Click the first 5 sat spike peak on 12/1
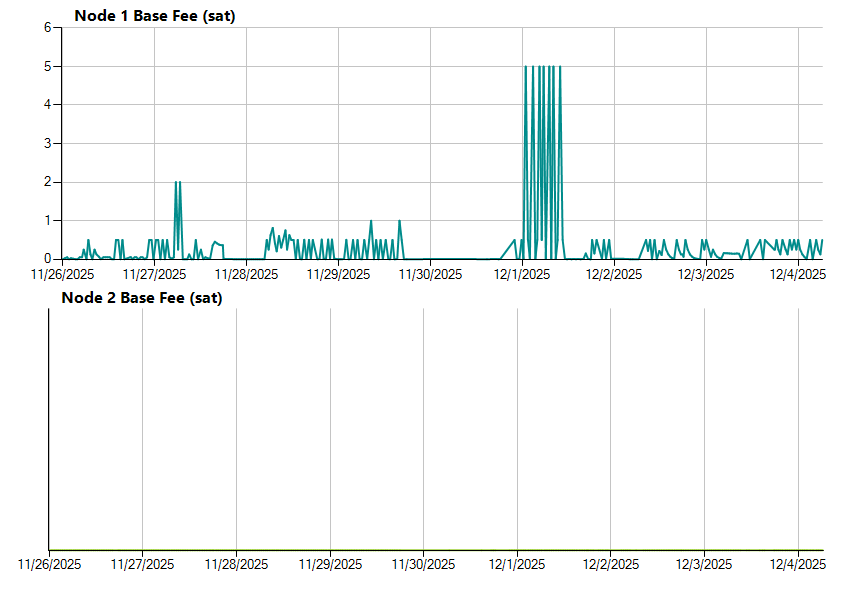This screenshot has width=860, height=600. 525,67
